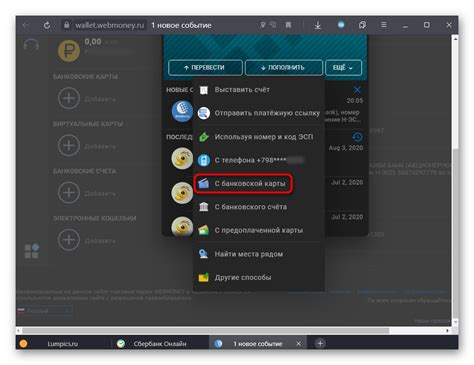Viewport: 474px width, 365px height.
Task: Add an electronic wallet plus button
Action: point(69,240)
